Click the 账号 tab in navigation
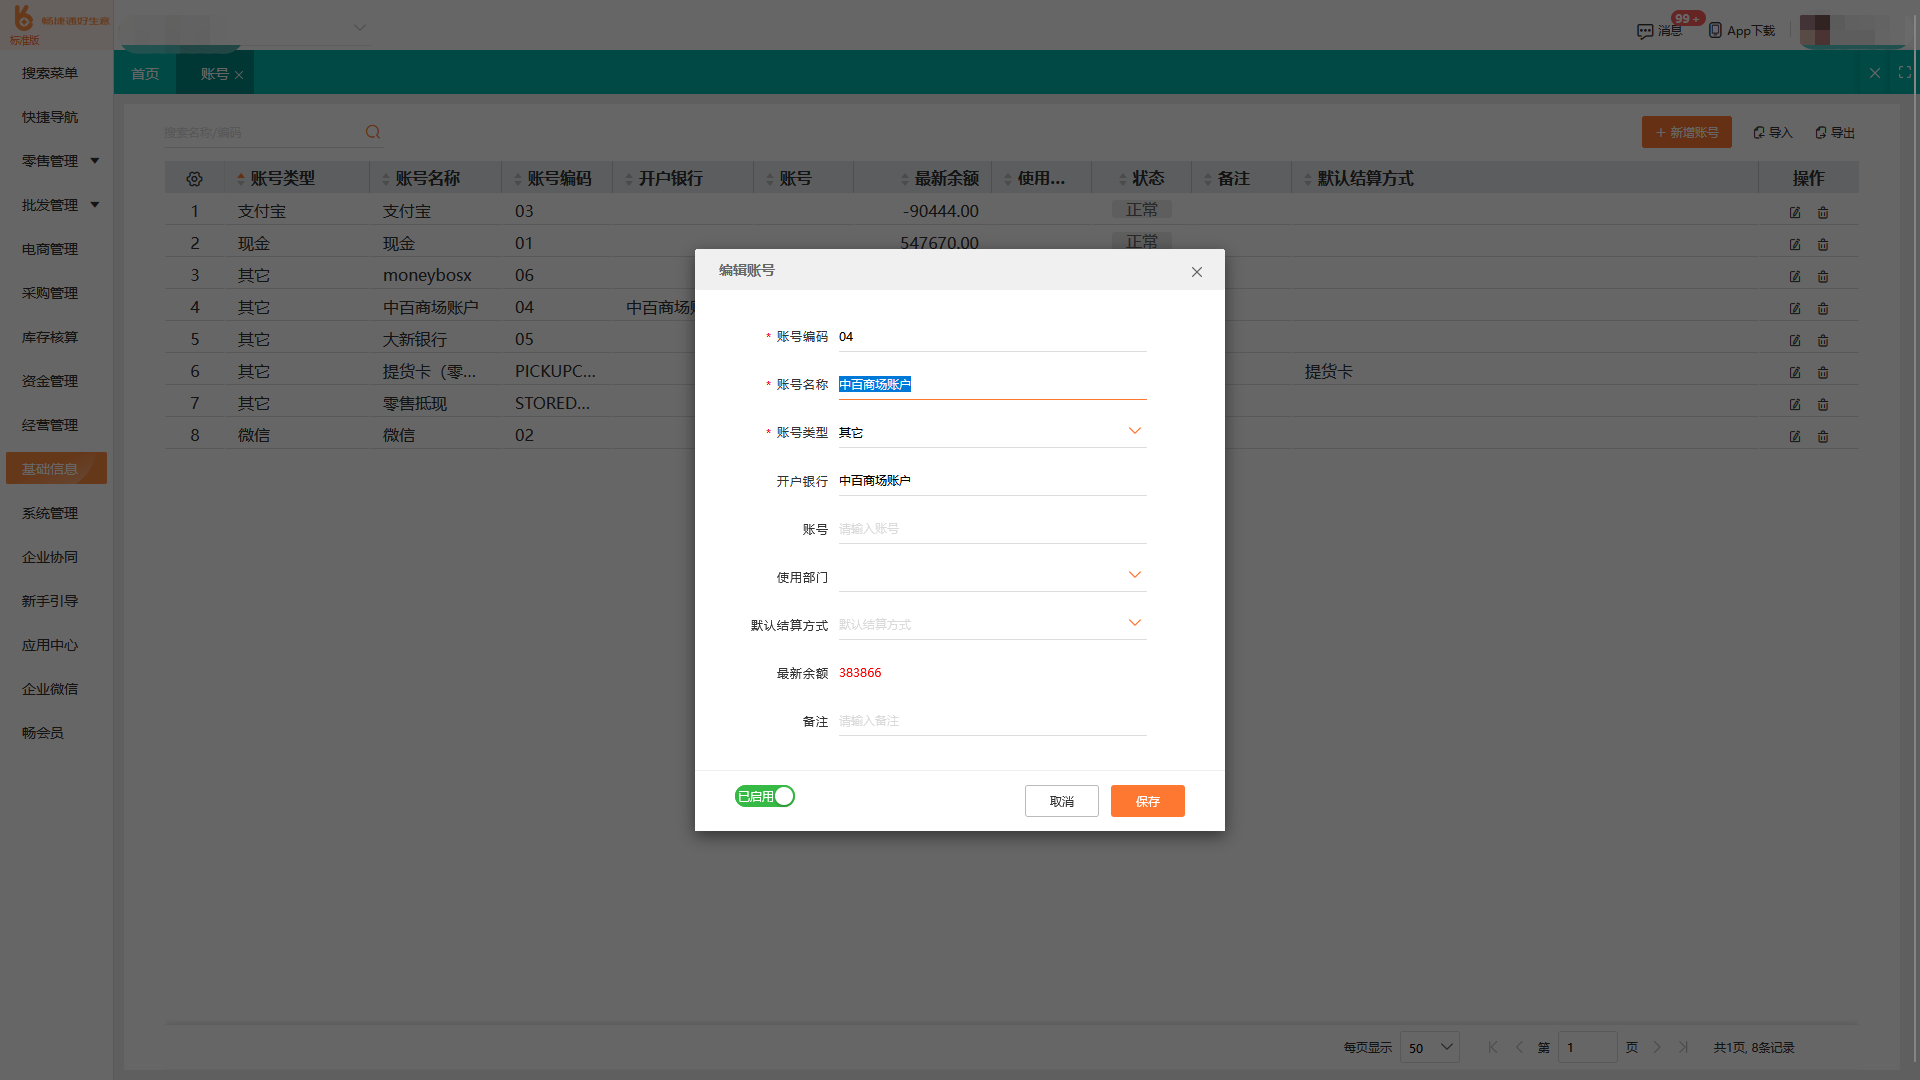The height and width of the screenshot is (1080, 1920). point(215,73)
